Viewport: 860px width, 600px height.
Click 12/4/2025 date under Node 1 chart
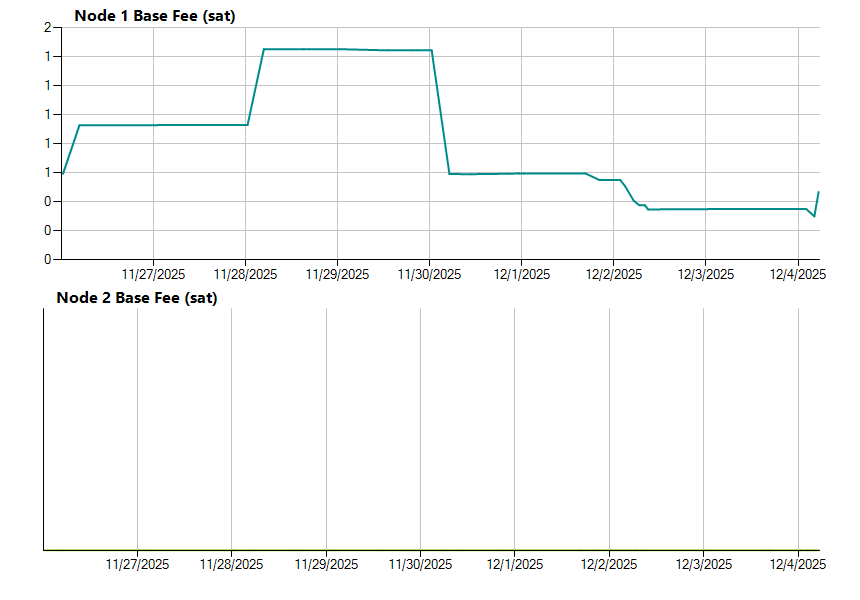(797, 274)
